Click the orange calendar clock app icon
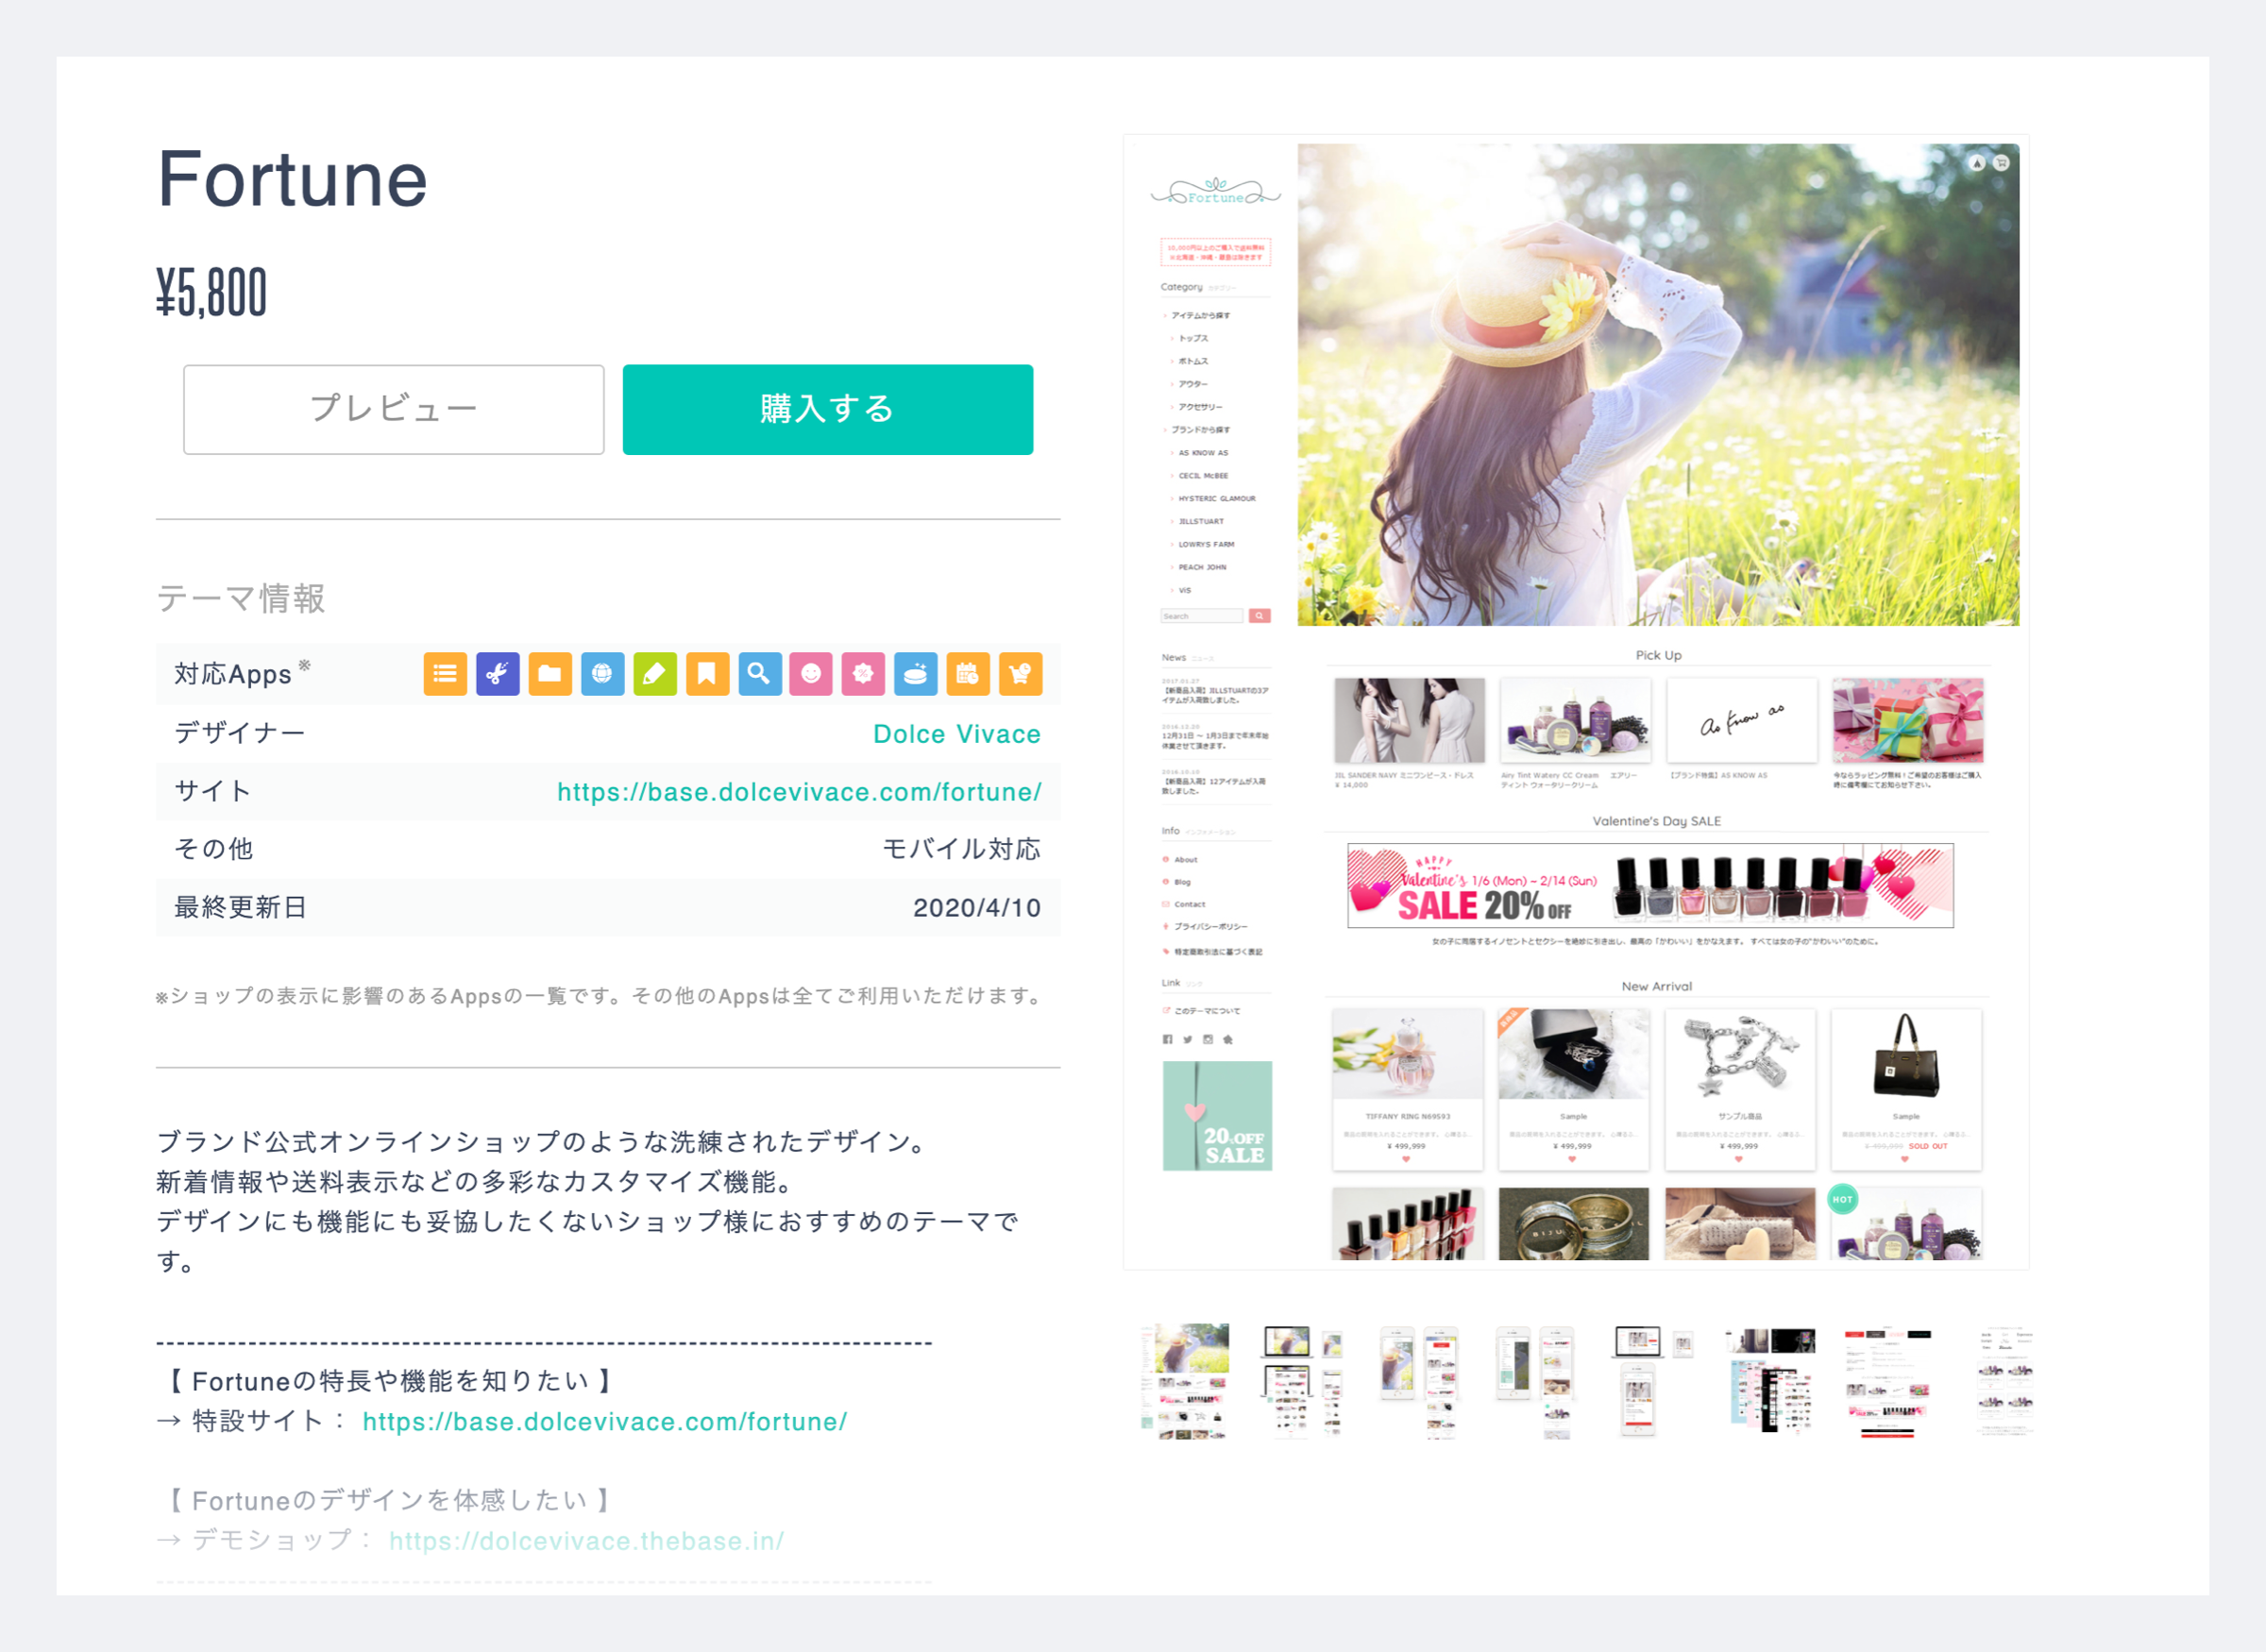 (967, 674)
